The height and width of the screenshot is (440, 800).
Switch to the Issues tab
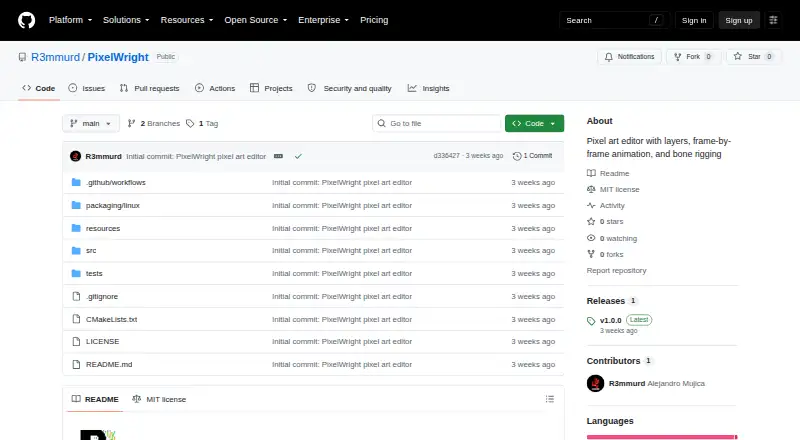coord(87,88)
